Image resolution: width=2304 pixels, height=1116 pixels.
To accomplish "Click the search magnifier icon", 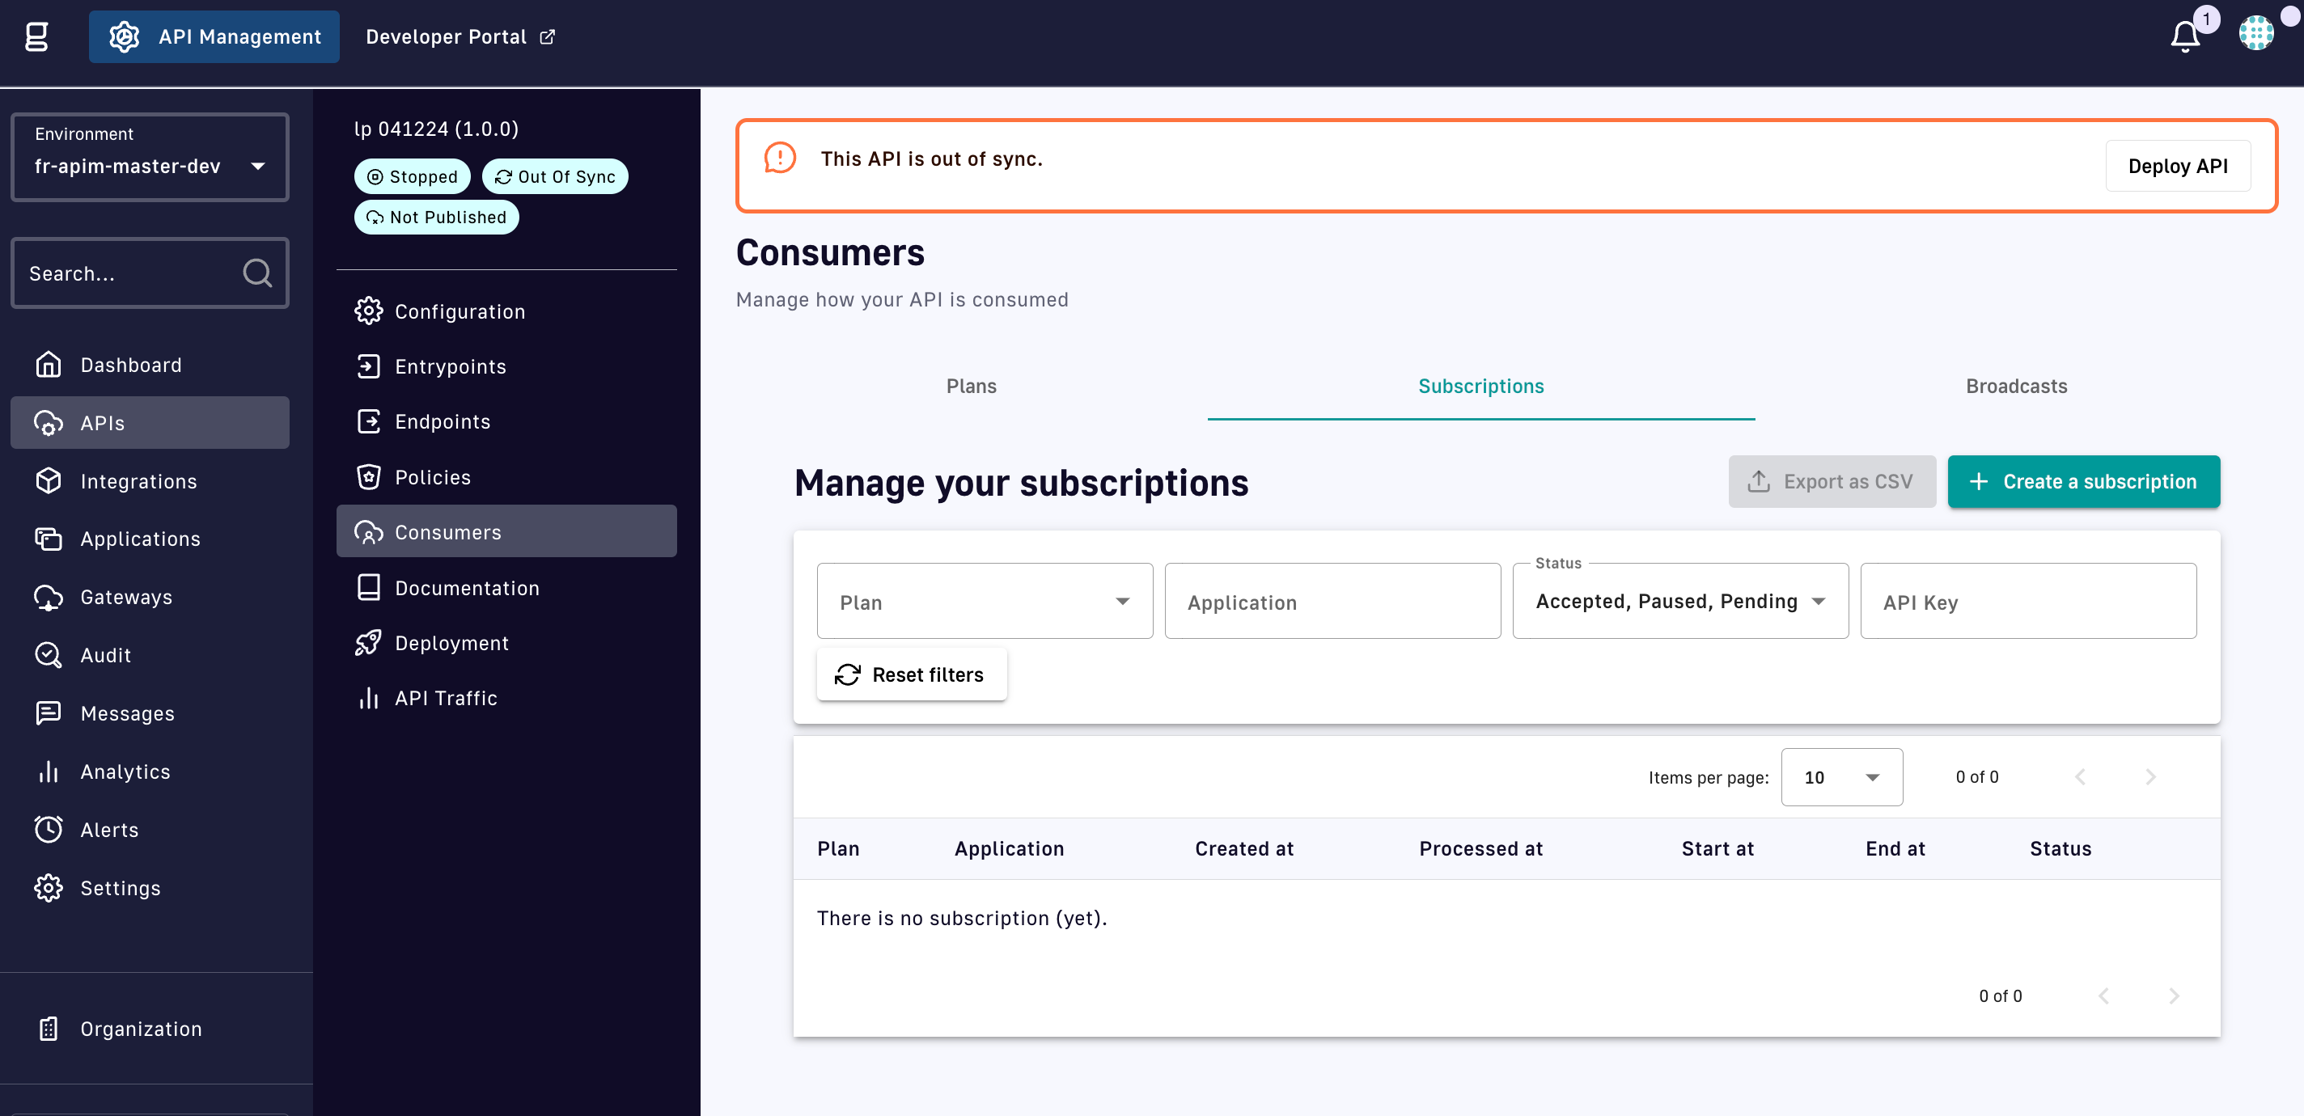I will click(257, 273).
